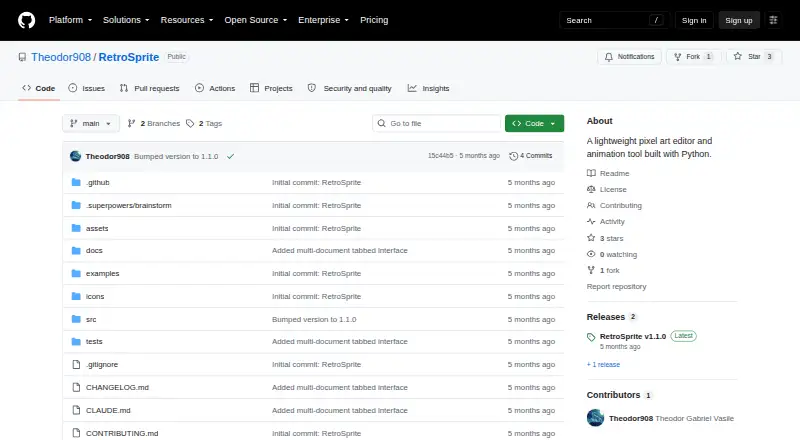Screen dimensions: 800x440
Task: View the 2 Tags link
Action: (x=204, y=124)
